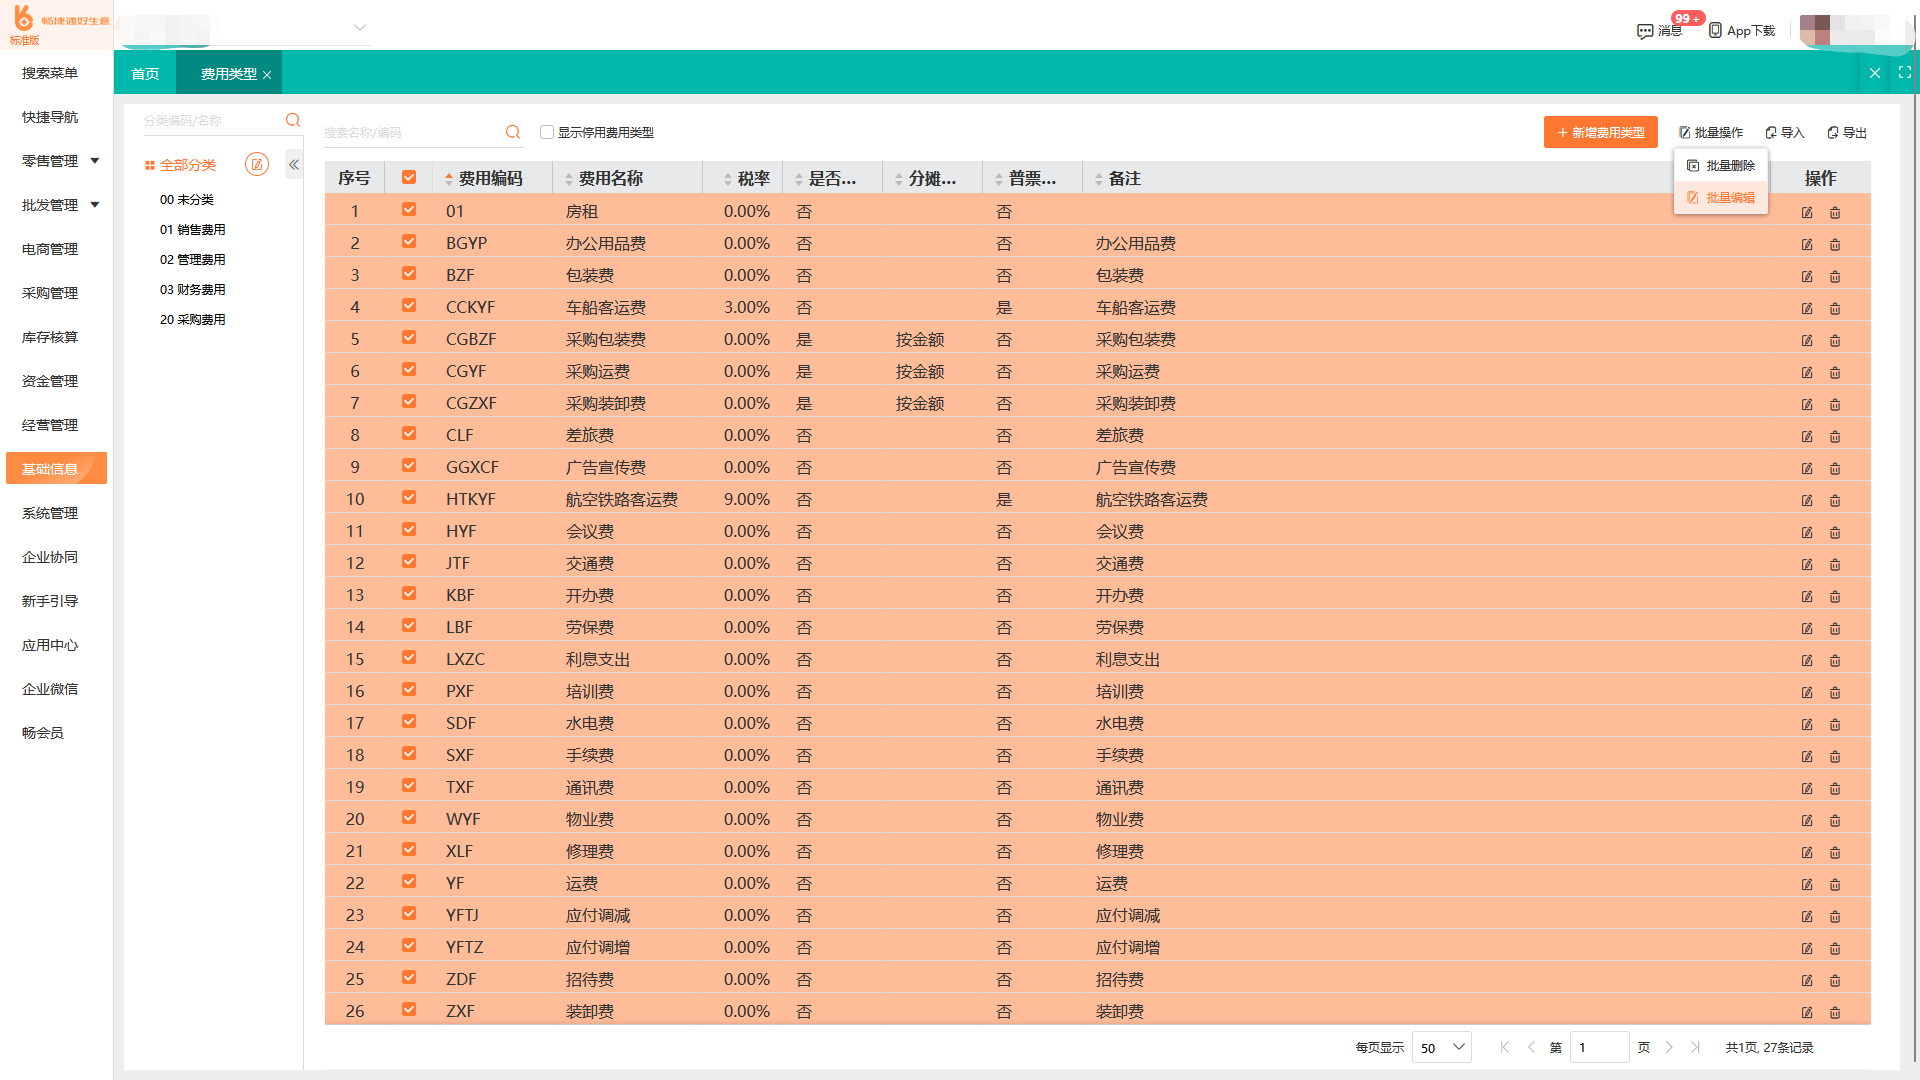
Task: Click the 批量操作 dropdown arrow
Action: (x=1710, y=131)
